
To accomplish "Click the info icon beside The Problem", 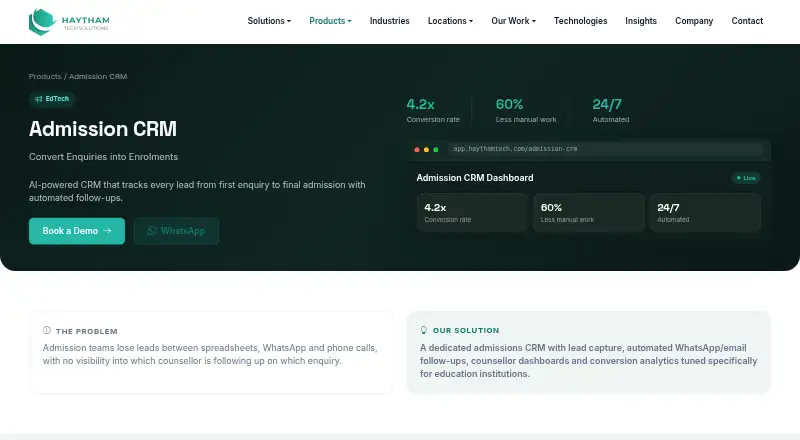I will tap(46, 330).
